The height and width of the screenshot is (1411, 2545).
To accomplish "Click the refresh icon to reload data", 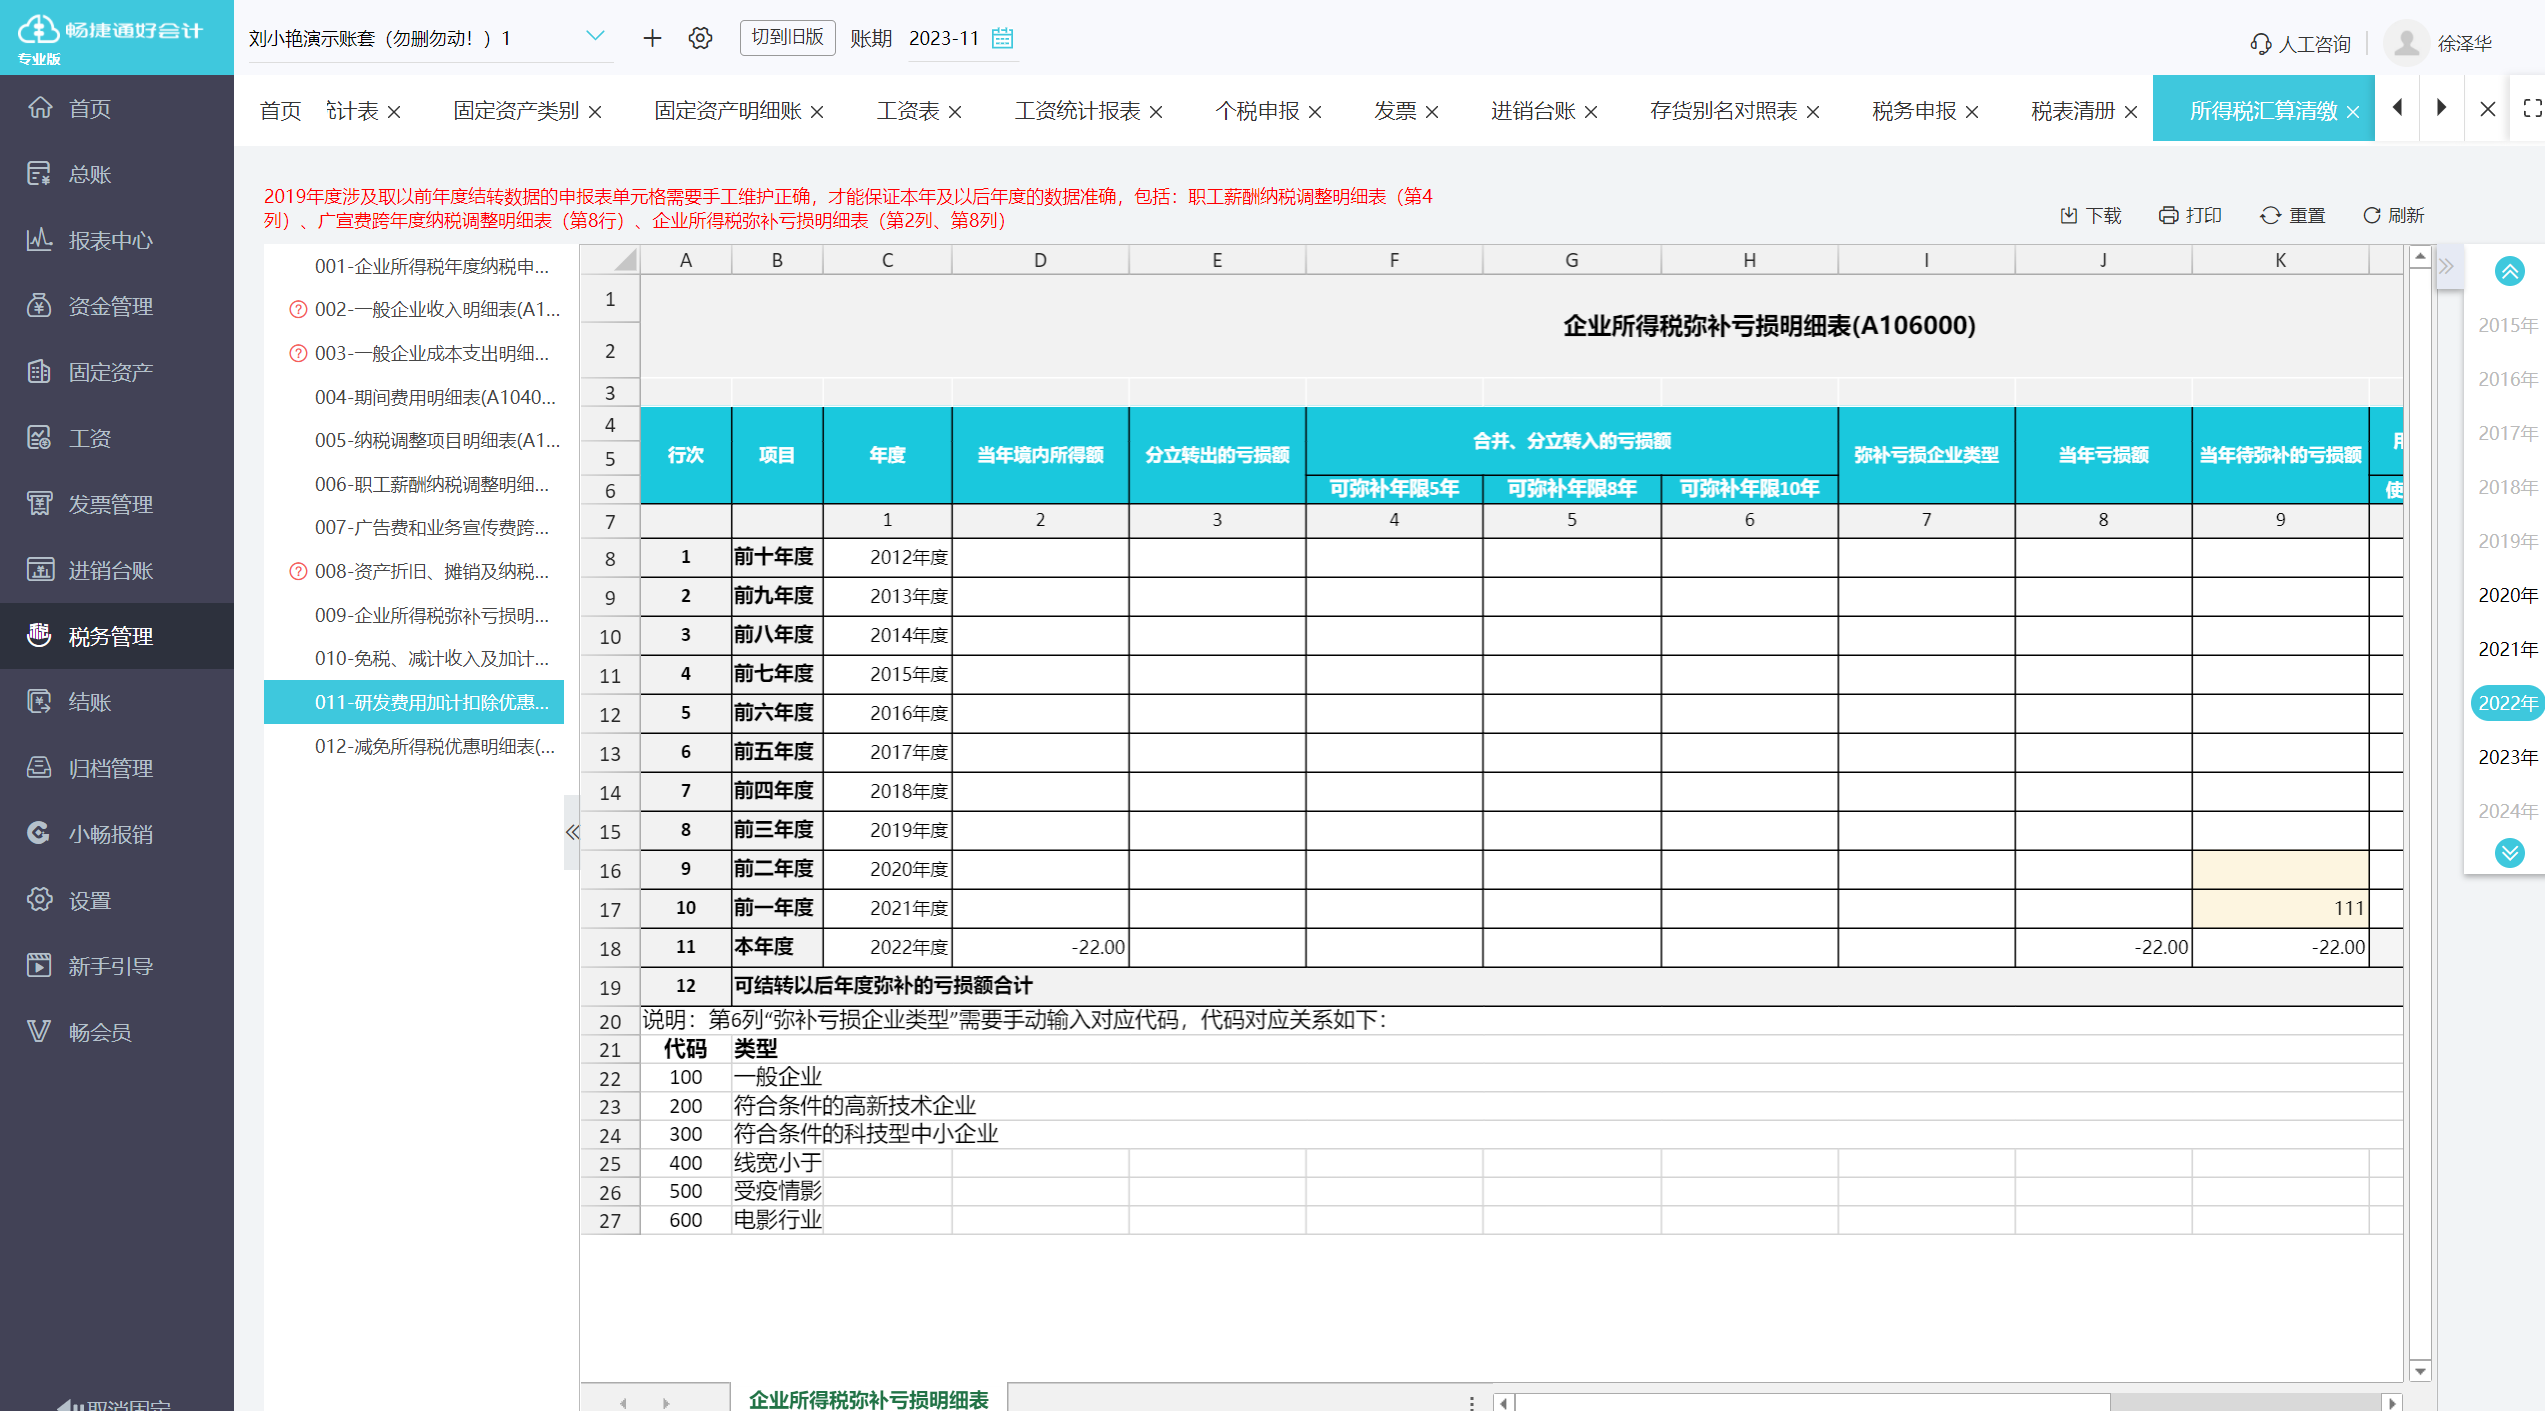I will tap(2366, 215).
